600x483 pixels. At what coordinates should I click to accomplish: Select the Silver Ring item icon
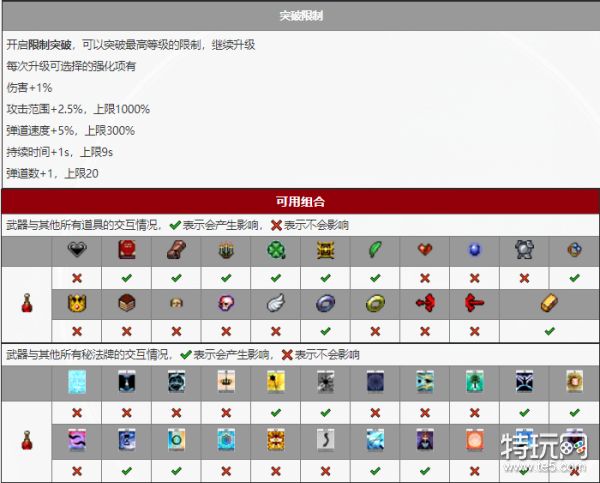tap(324, 304)
